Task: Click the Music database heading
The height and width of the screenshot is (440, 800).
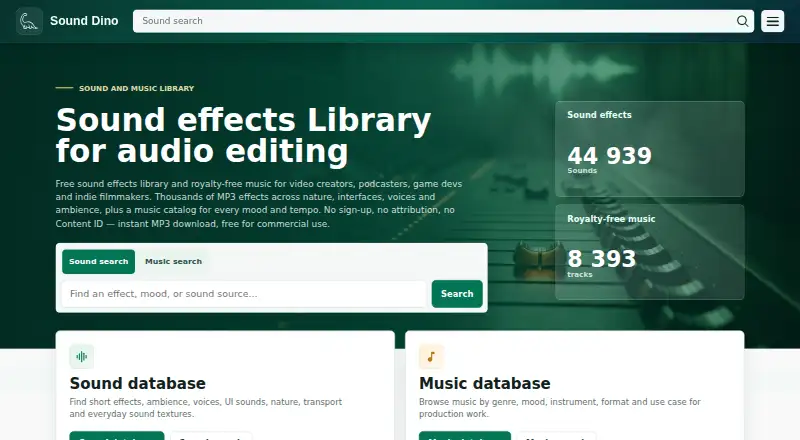Action: pyautogui.click(x=485, y=383)
